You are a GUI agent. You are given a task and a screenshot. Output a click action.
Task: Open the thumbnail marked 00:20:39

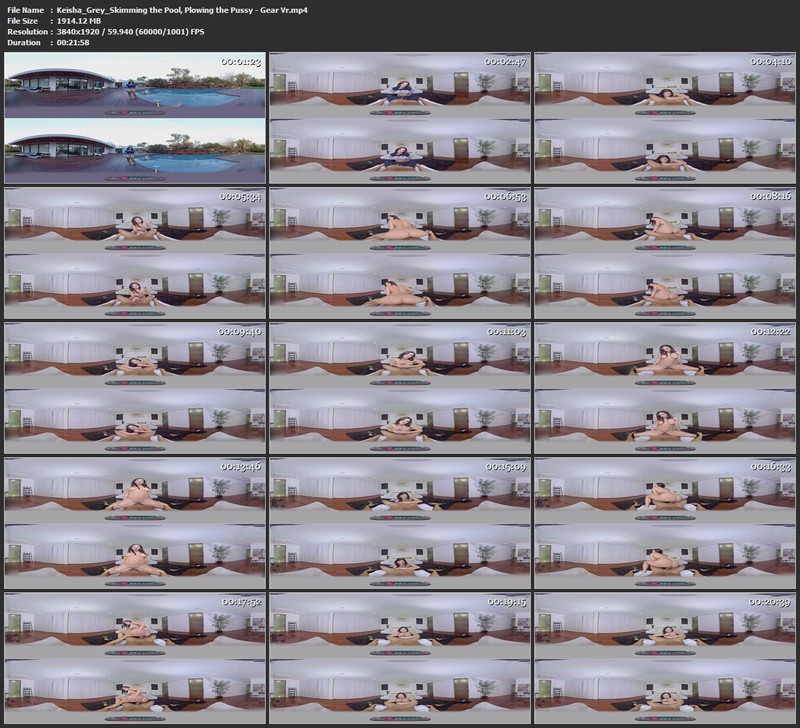664,656
